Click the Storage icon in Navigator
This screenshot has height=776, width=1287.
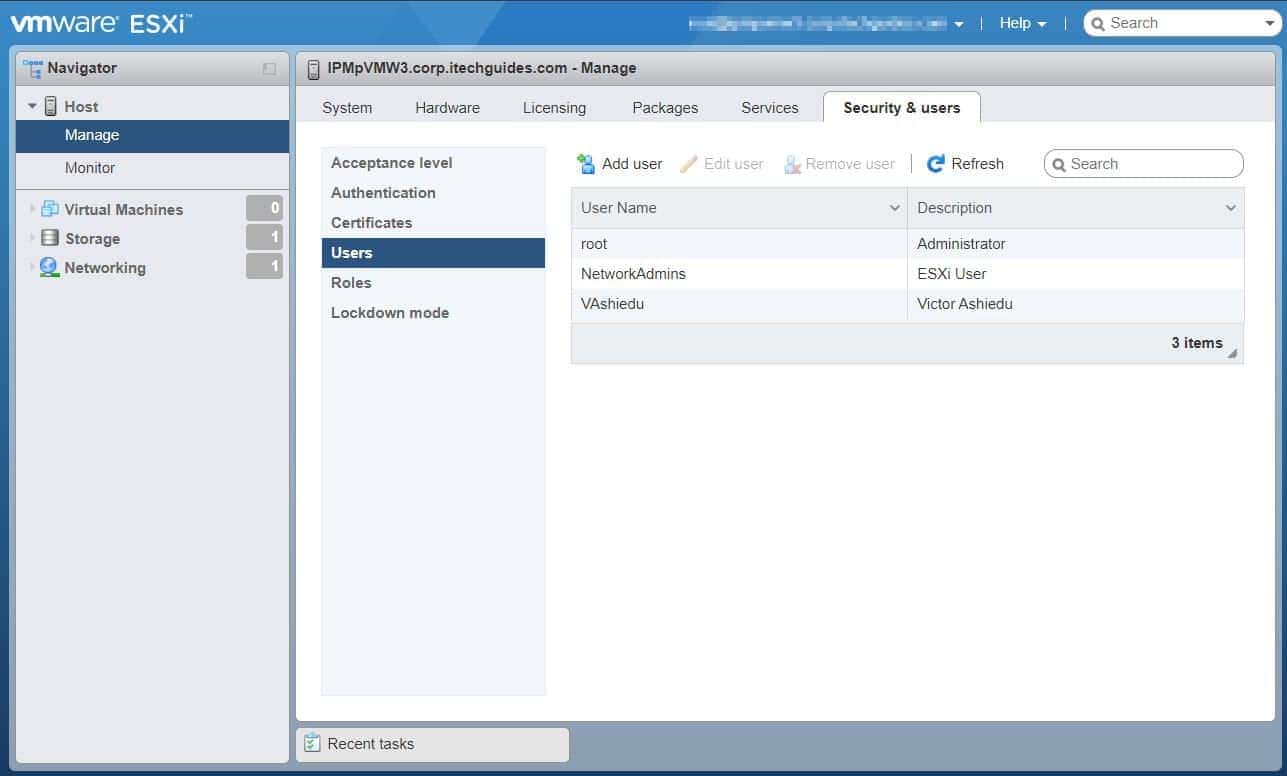(50, 238)
